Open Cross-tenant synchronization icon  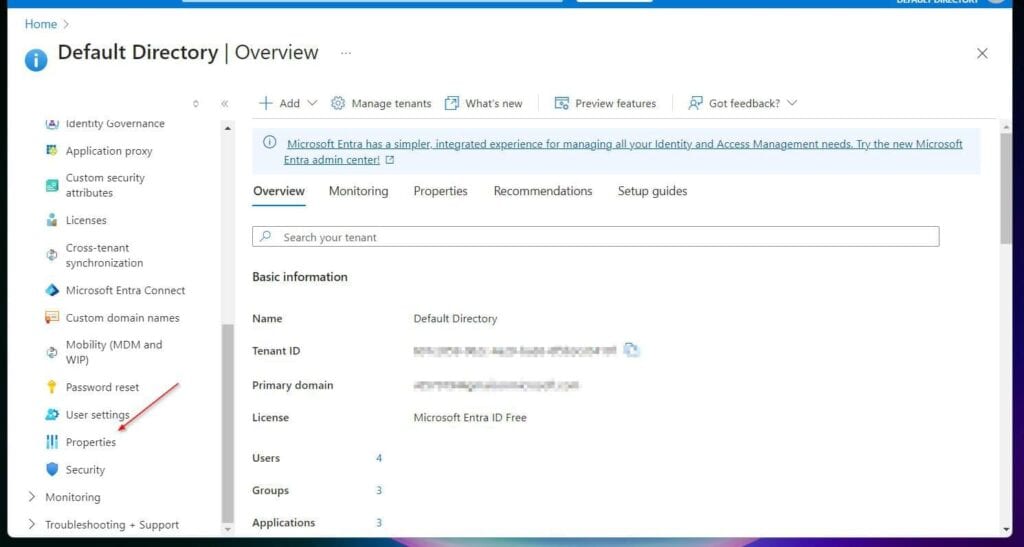[52, 255]
